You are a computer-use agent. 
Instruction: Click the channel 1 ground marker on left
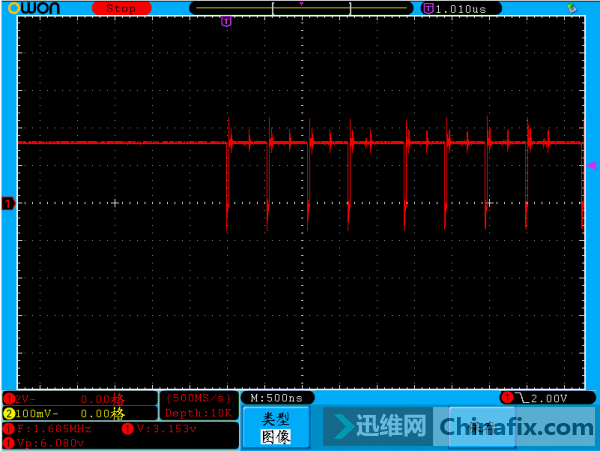point(8,204)
